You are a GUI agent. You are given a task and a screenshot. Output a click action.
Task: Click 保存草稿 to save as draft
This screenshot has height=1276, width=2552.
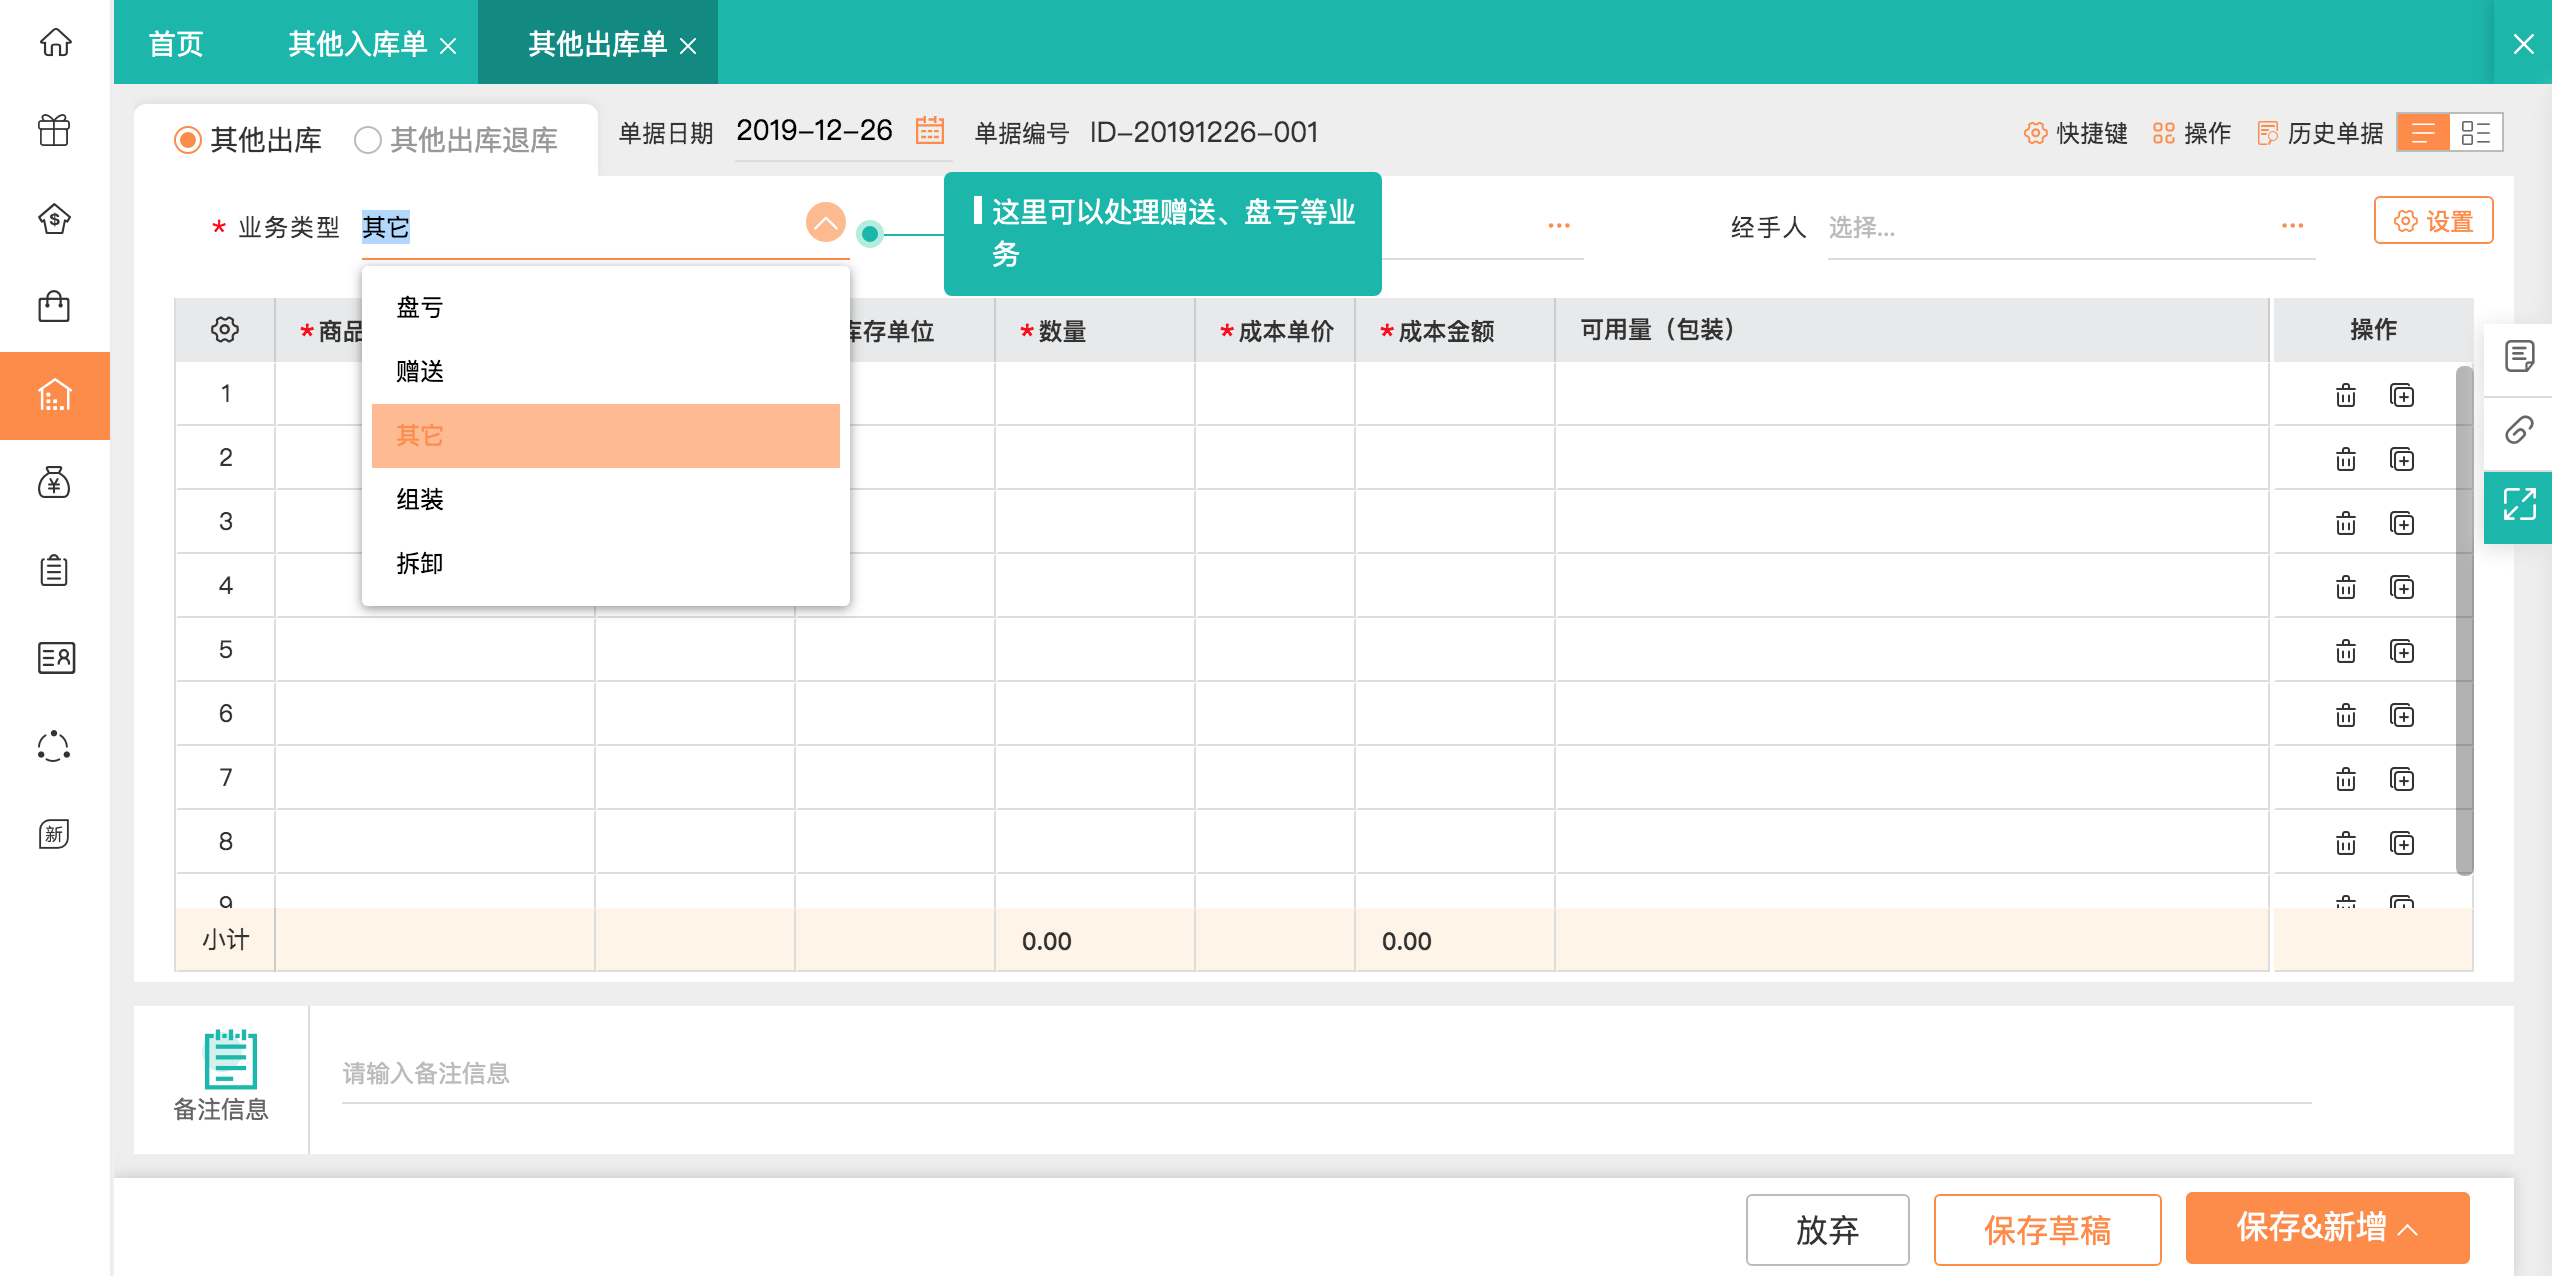click(2047, 1224)
